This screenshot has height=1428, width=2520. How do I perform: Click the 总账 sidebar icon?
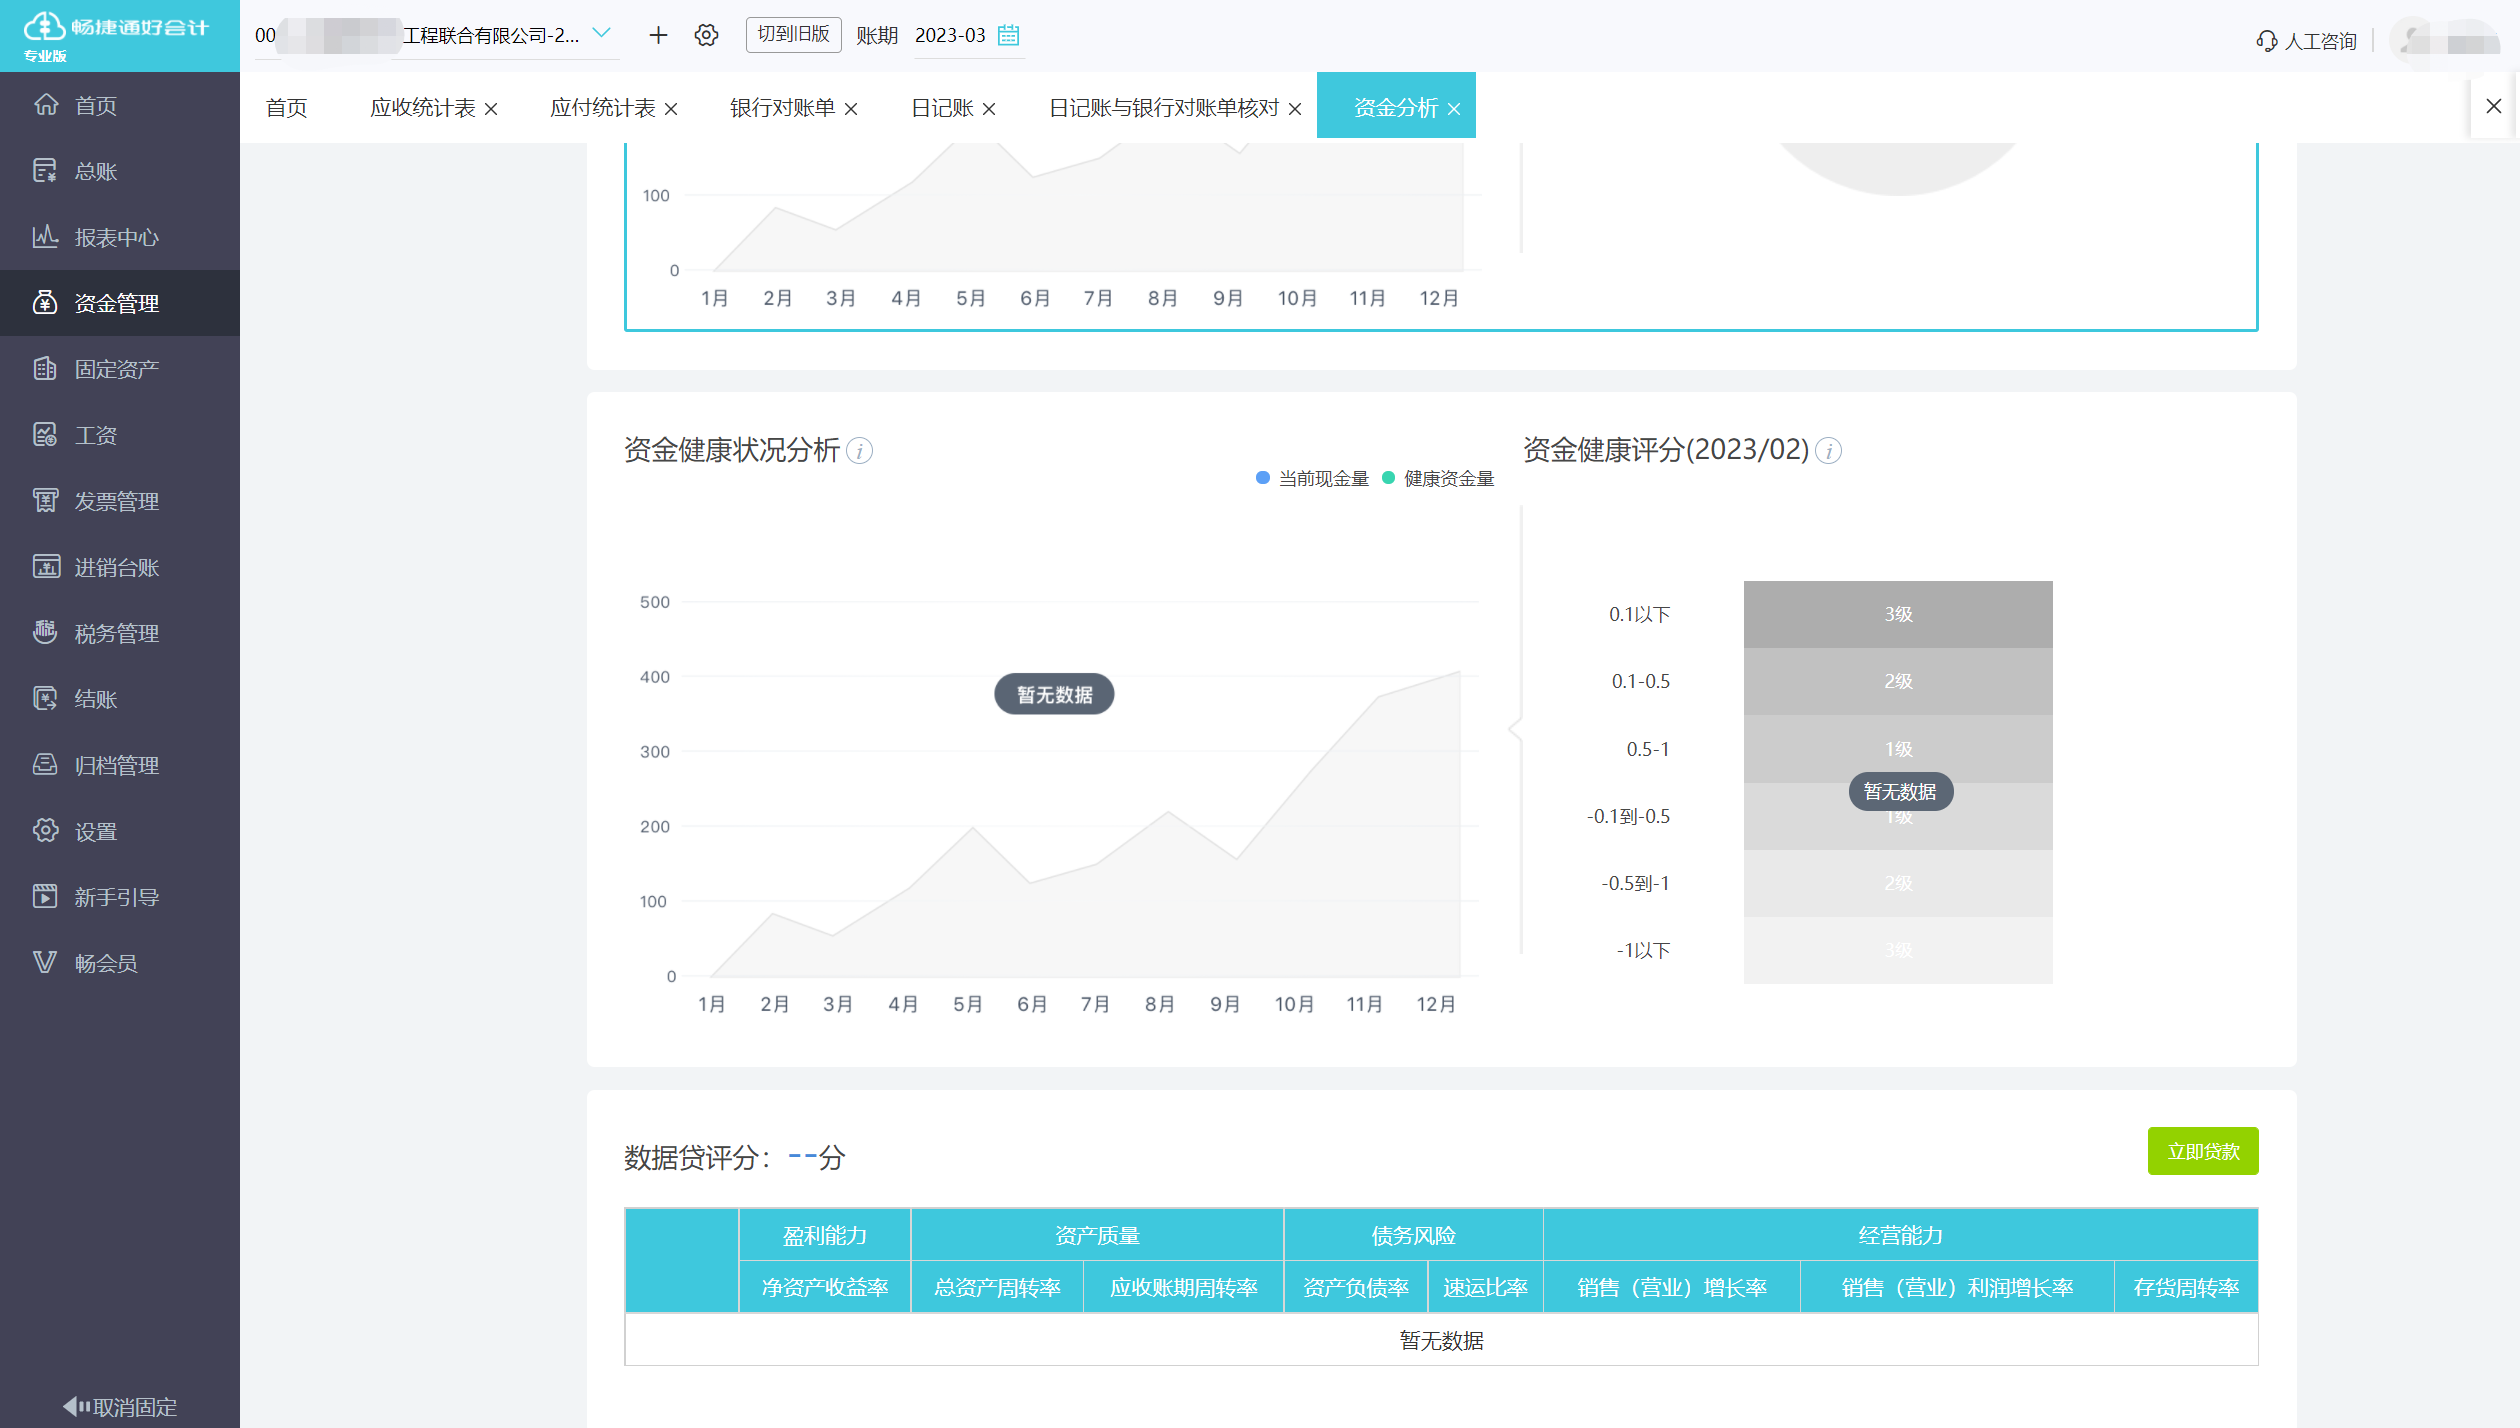pos(47,170)
